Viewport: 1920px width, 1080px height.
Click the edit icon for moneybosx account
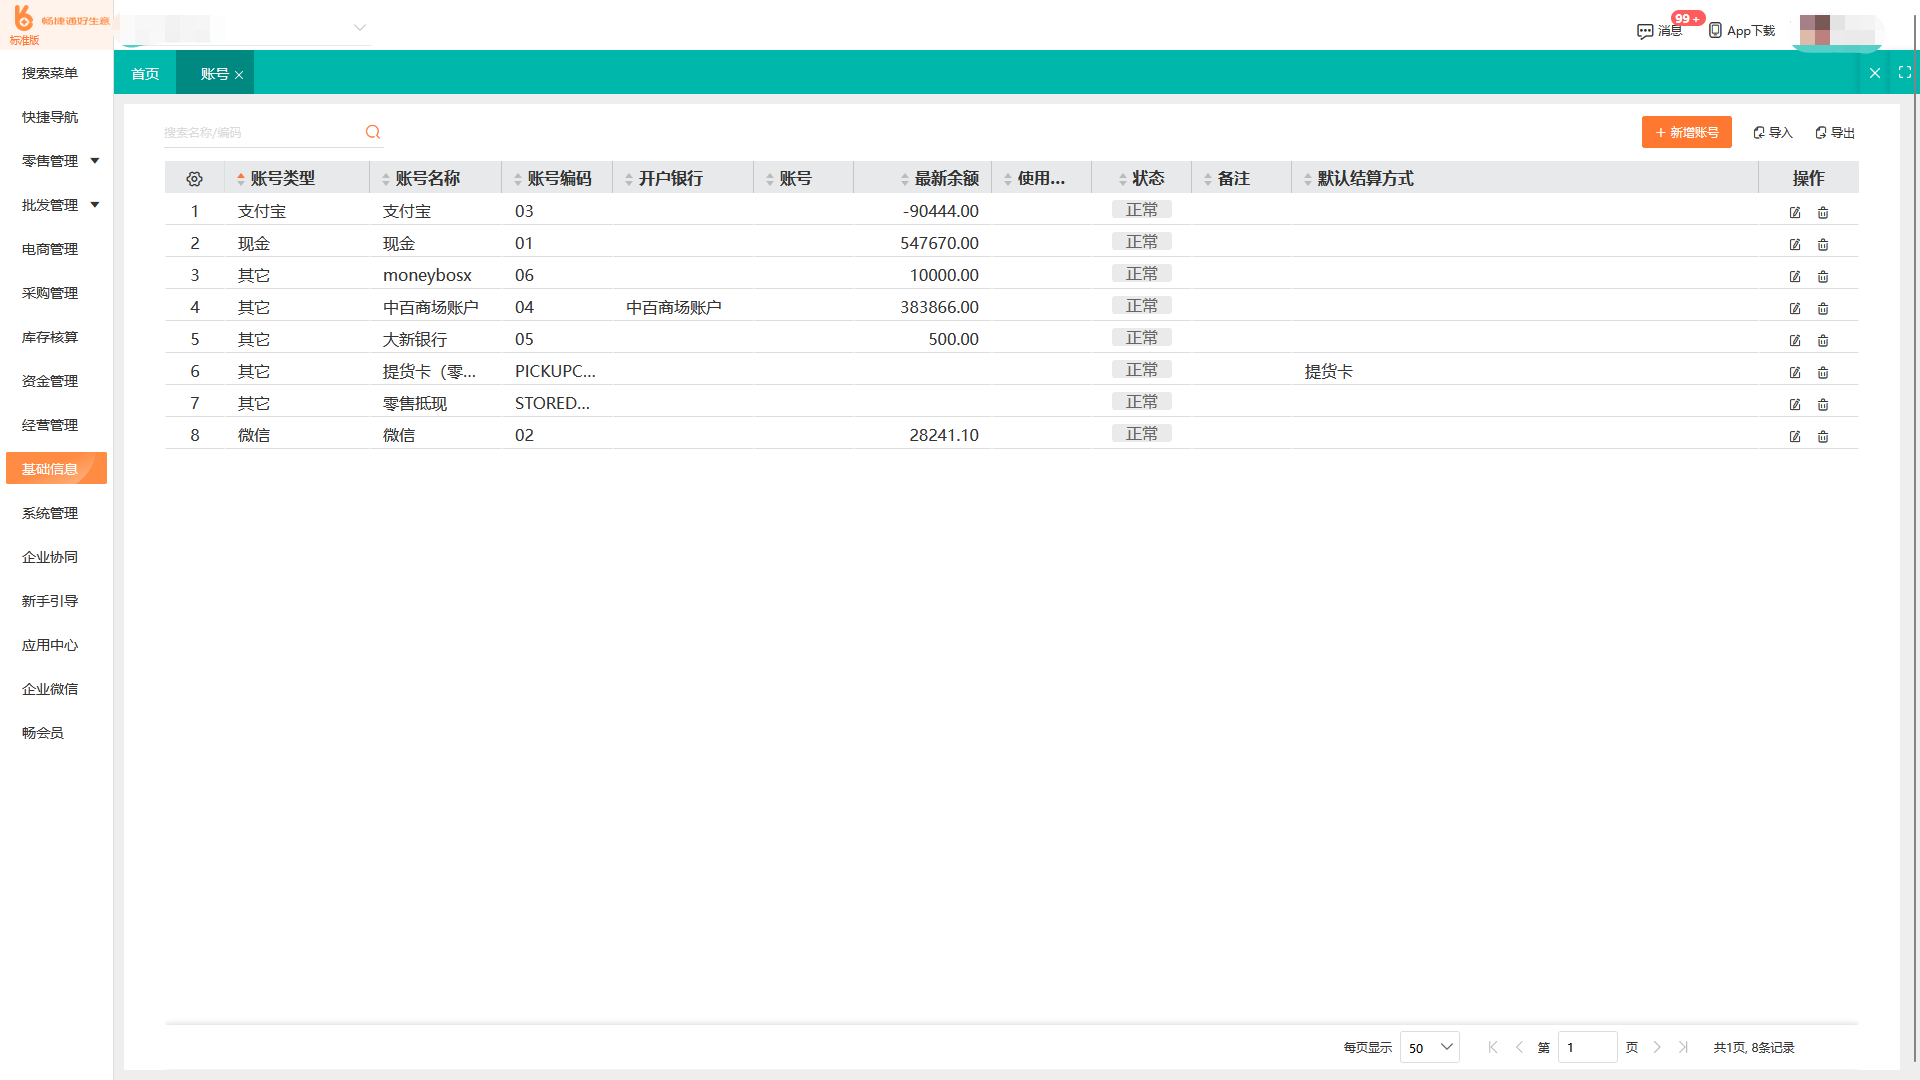pos(1795,274)
